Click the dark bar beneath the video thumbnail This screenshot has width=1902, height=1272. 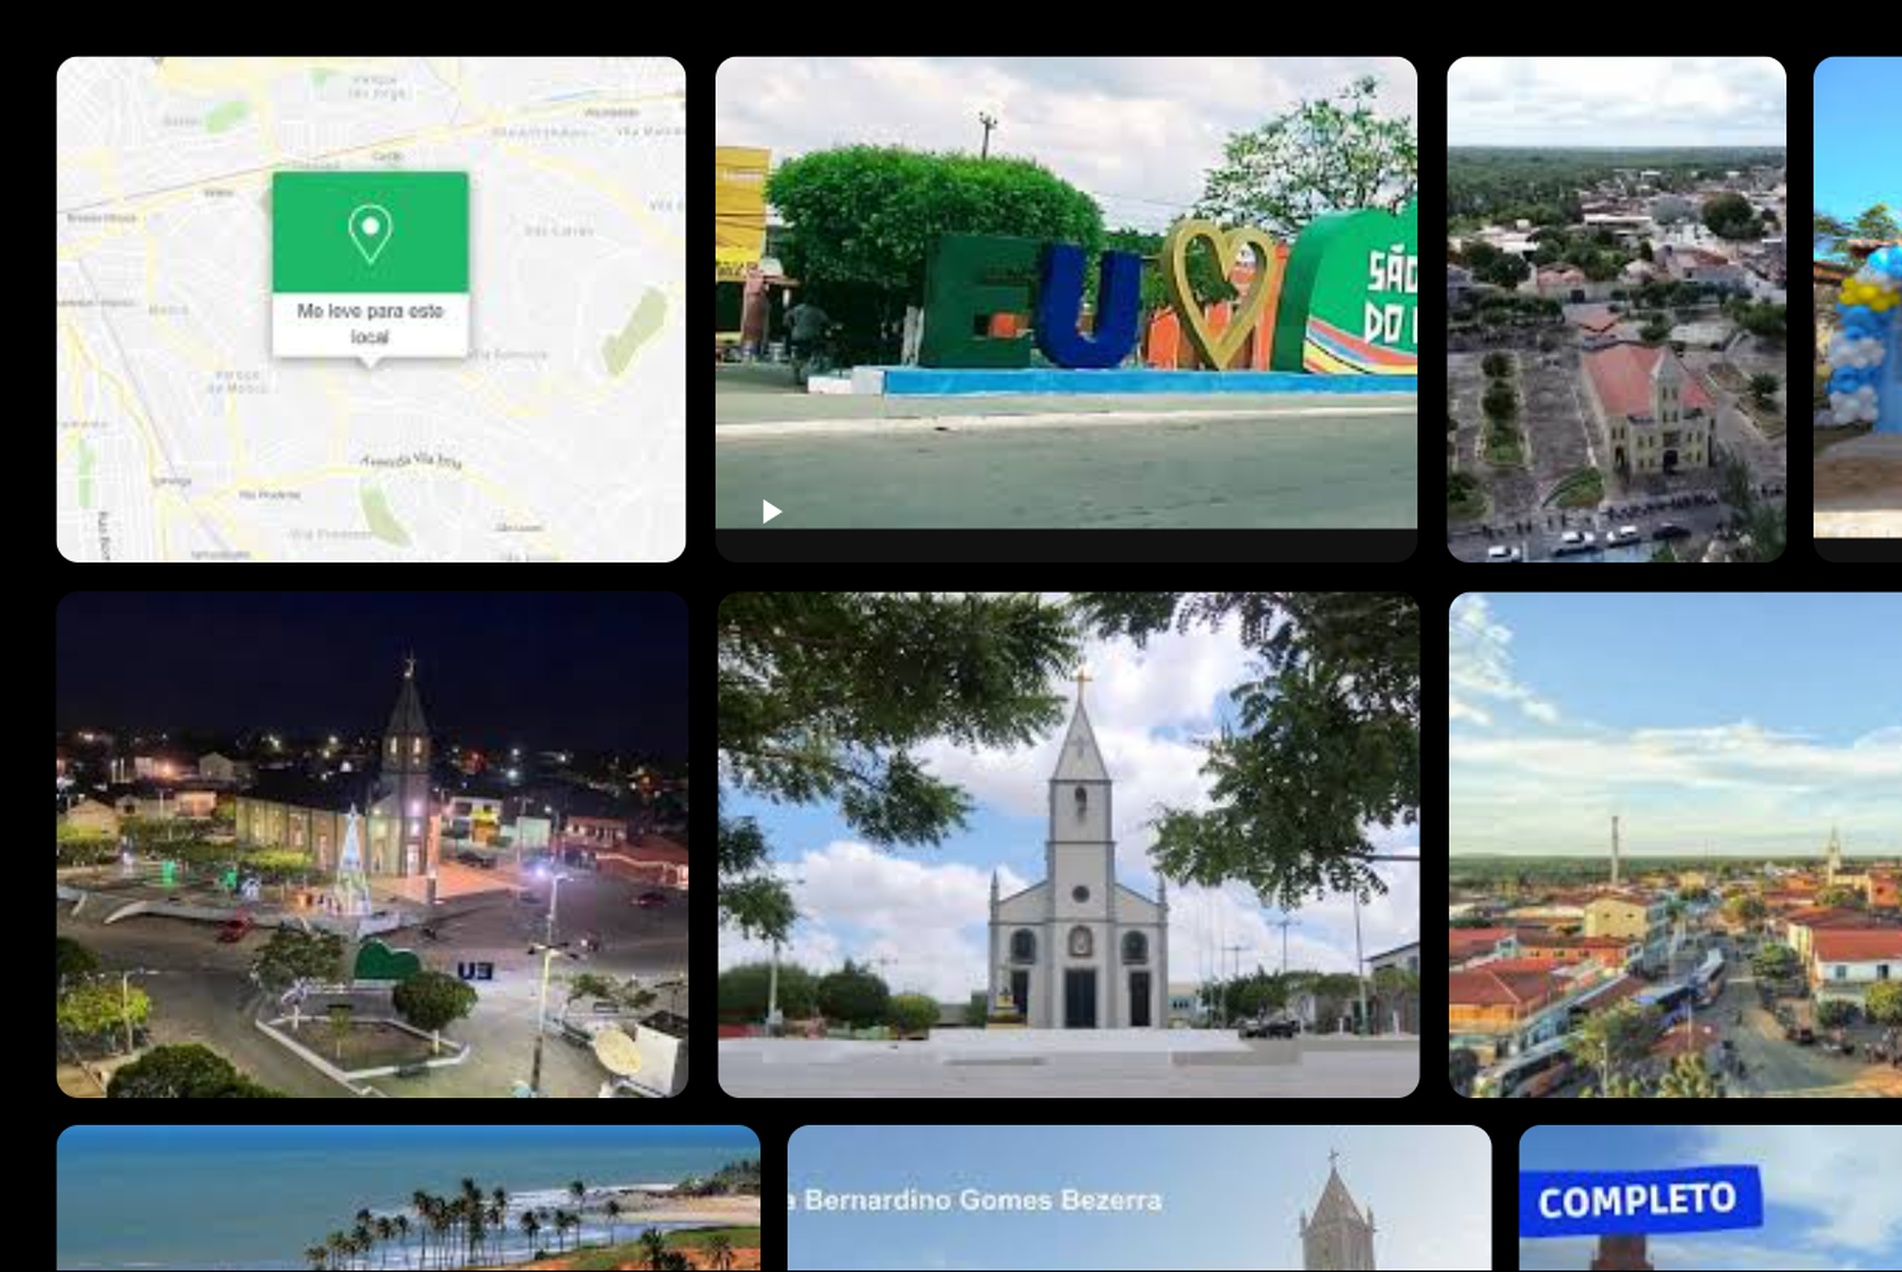[1066, 545]
